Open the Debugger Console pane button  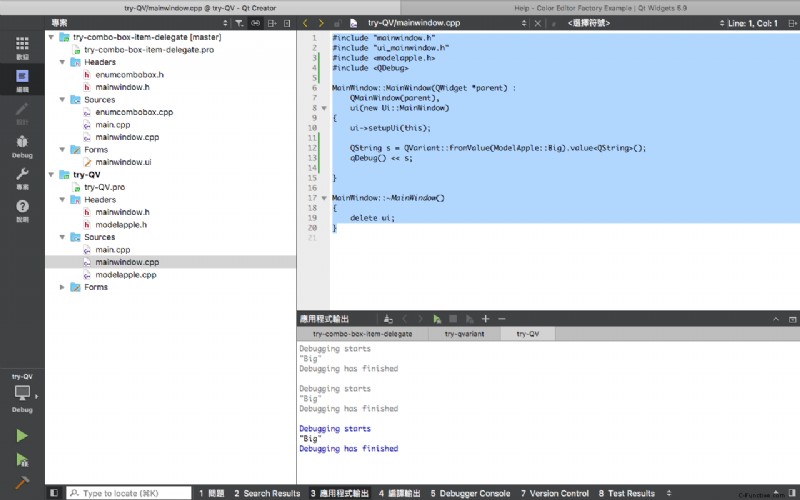[470, 493]
